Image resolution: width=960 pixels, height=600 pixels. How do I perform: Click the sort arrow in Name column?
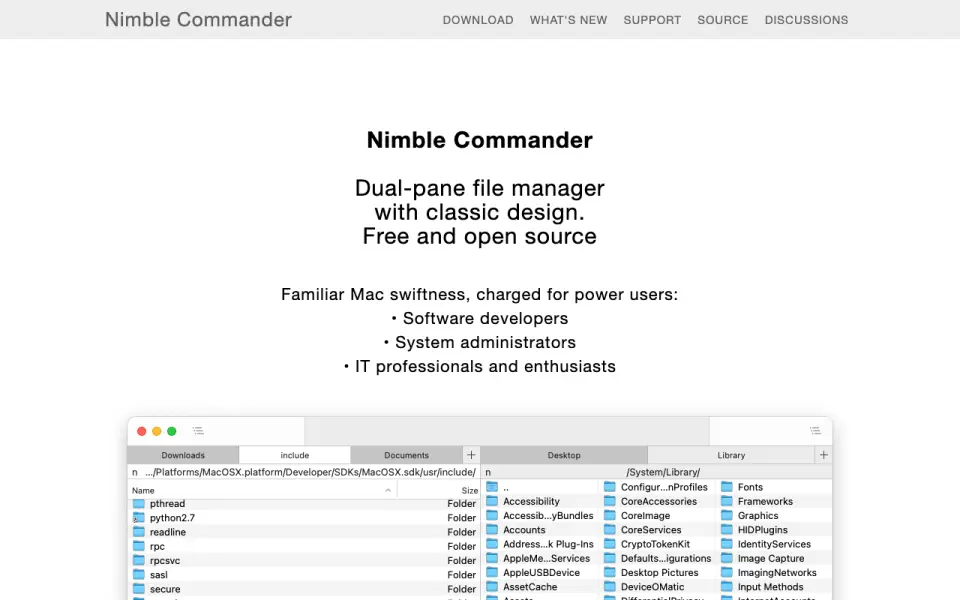coord(388,490)
